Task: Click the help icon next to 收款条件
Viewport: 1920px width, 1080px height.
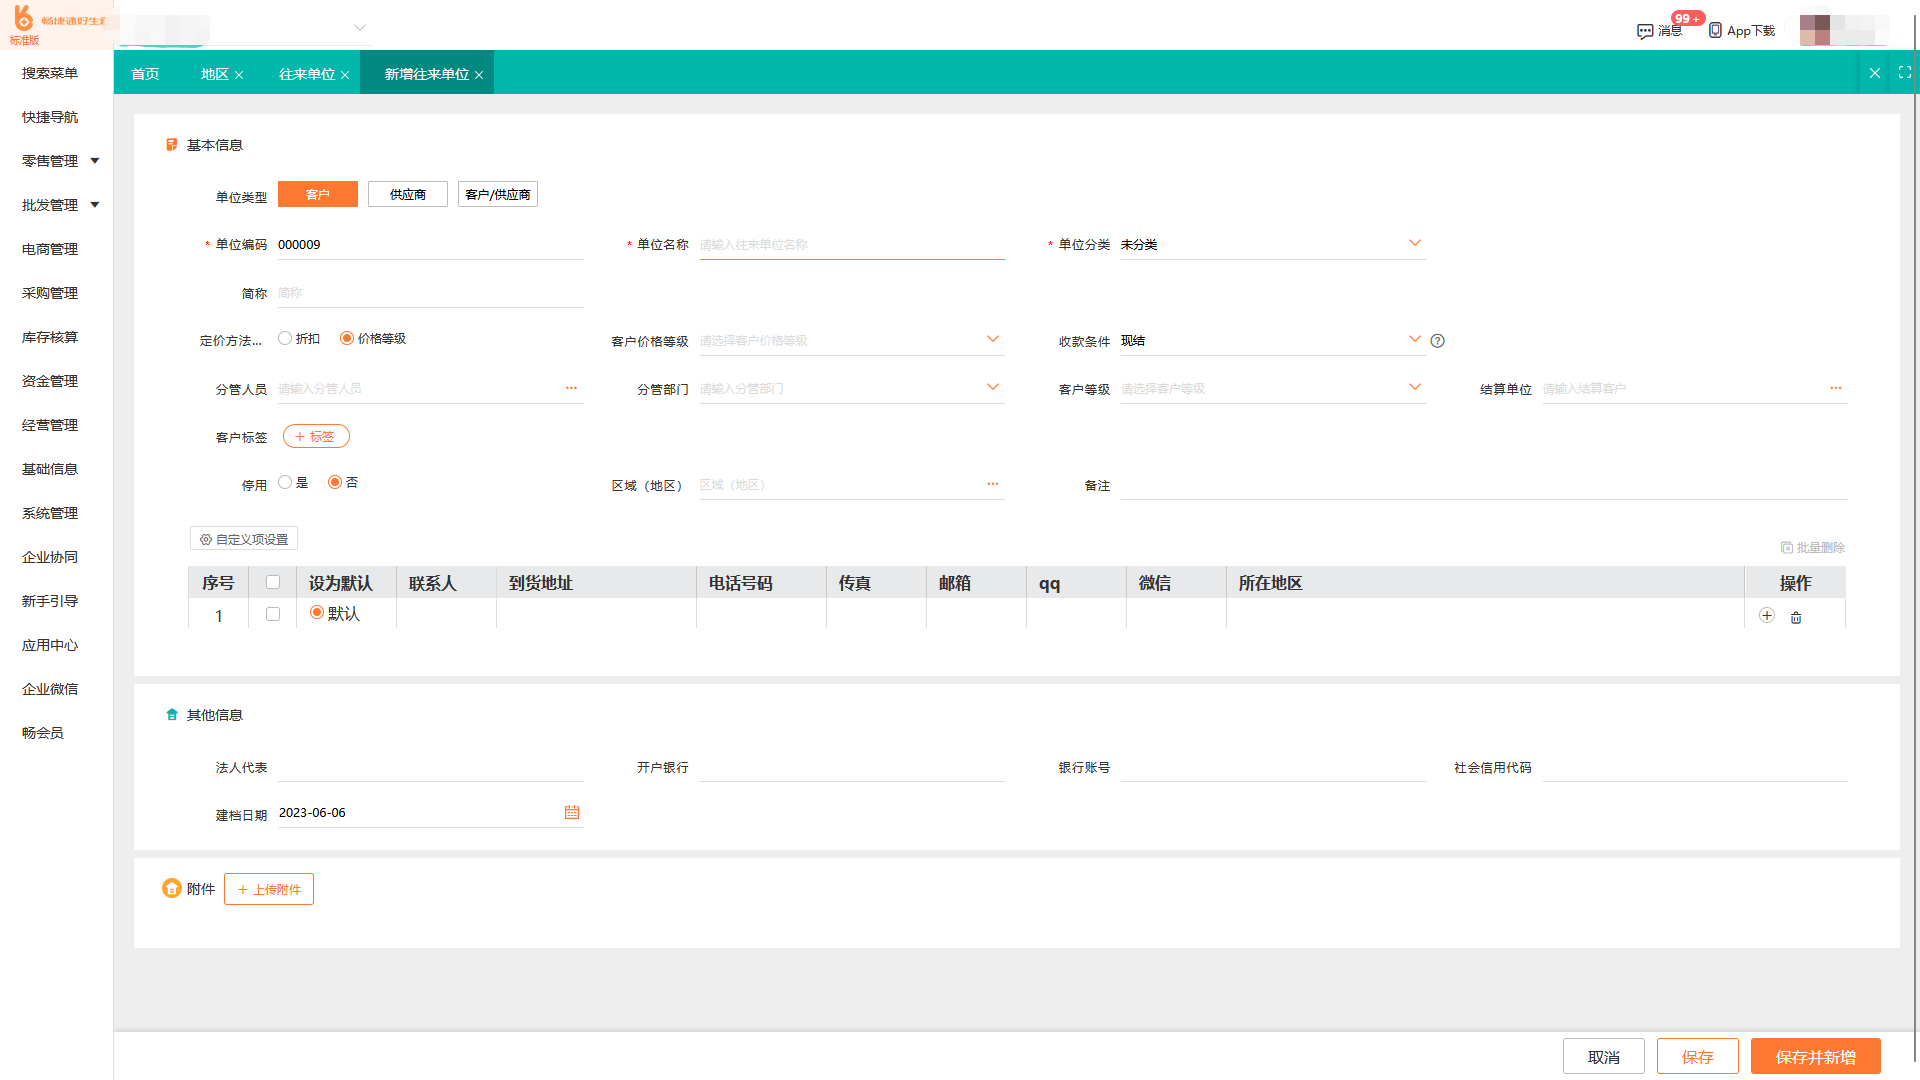Action: [1437, 340]
